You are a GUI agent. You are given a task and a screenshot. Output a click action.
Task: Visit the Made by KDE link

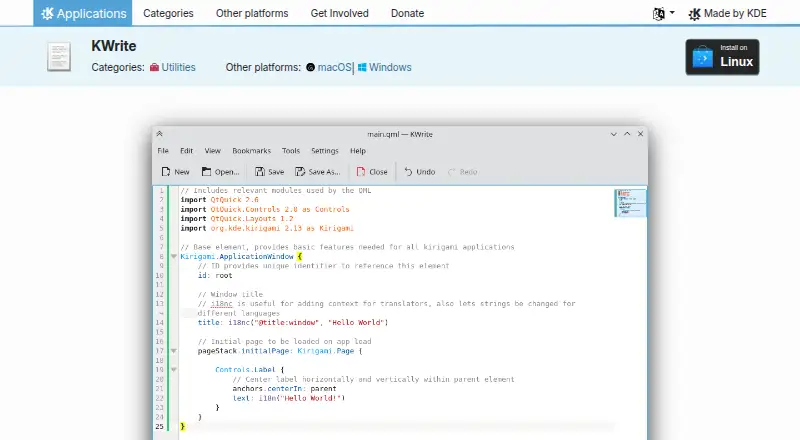click(728, 14)
